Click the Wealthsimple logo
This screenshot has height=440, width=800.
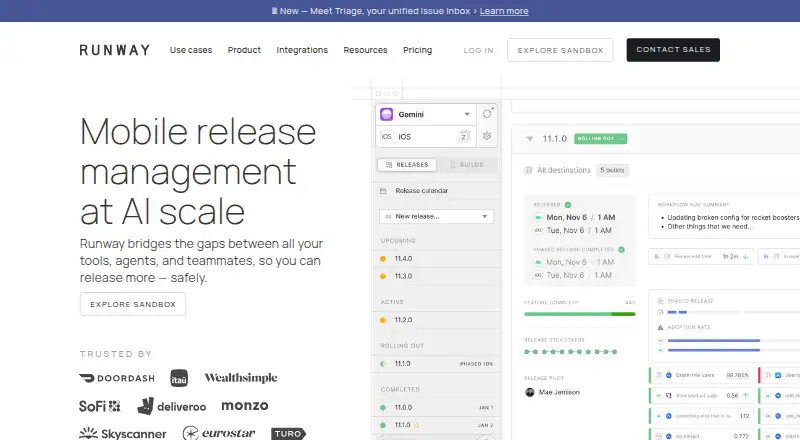[241, 378]
